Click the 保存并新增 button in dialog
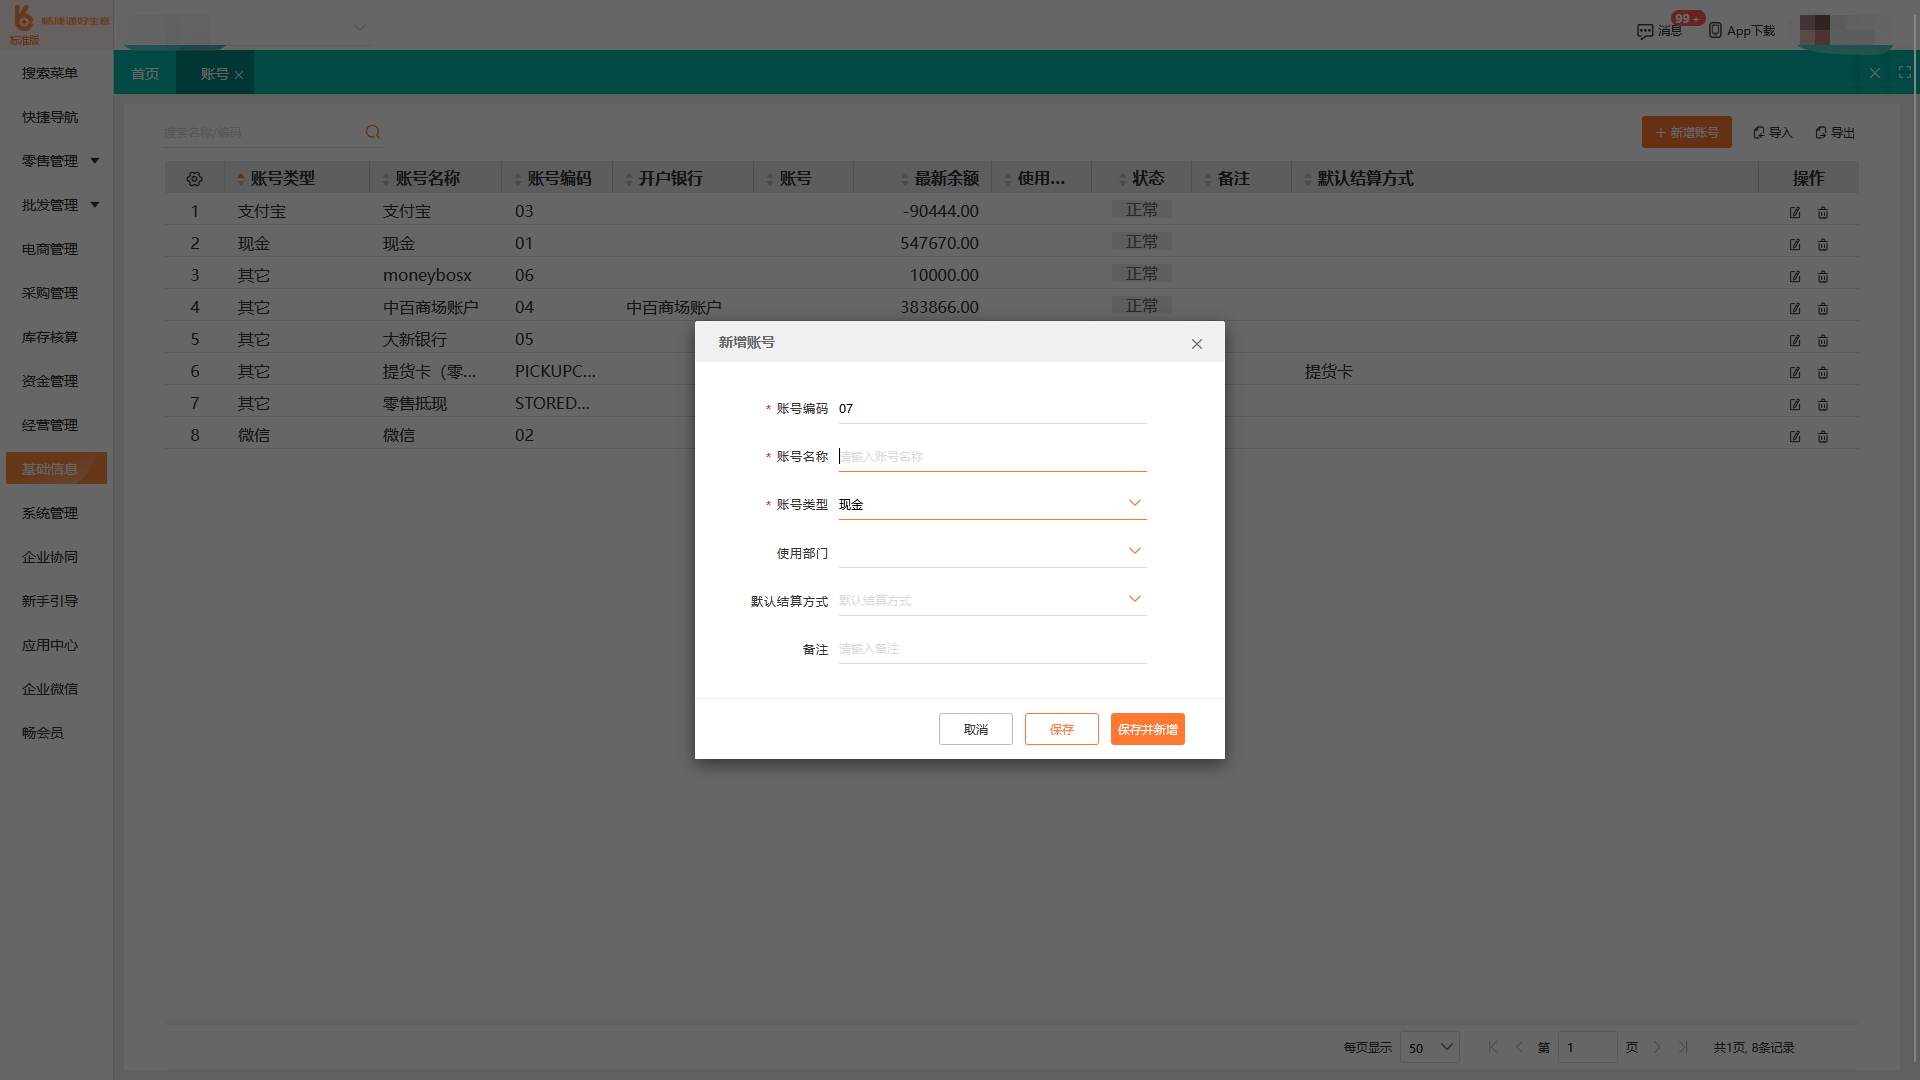 click(1147, 729)
